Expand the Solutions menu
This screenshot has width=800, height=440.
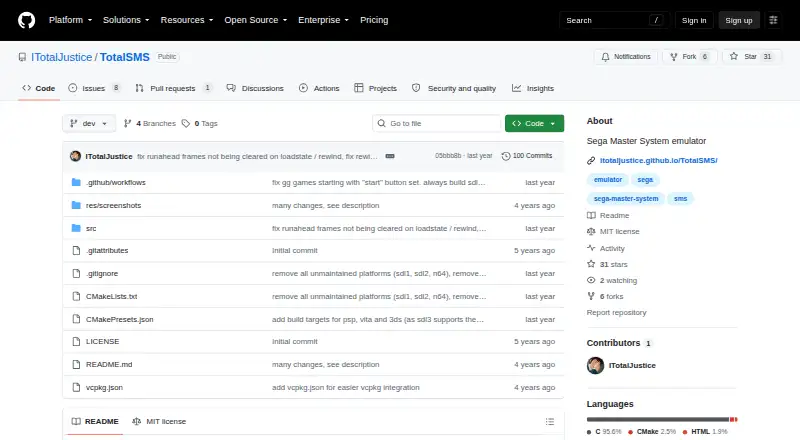click(126, 20)
